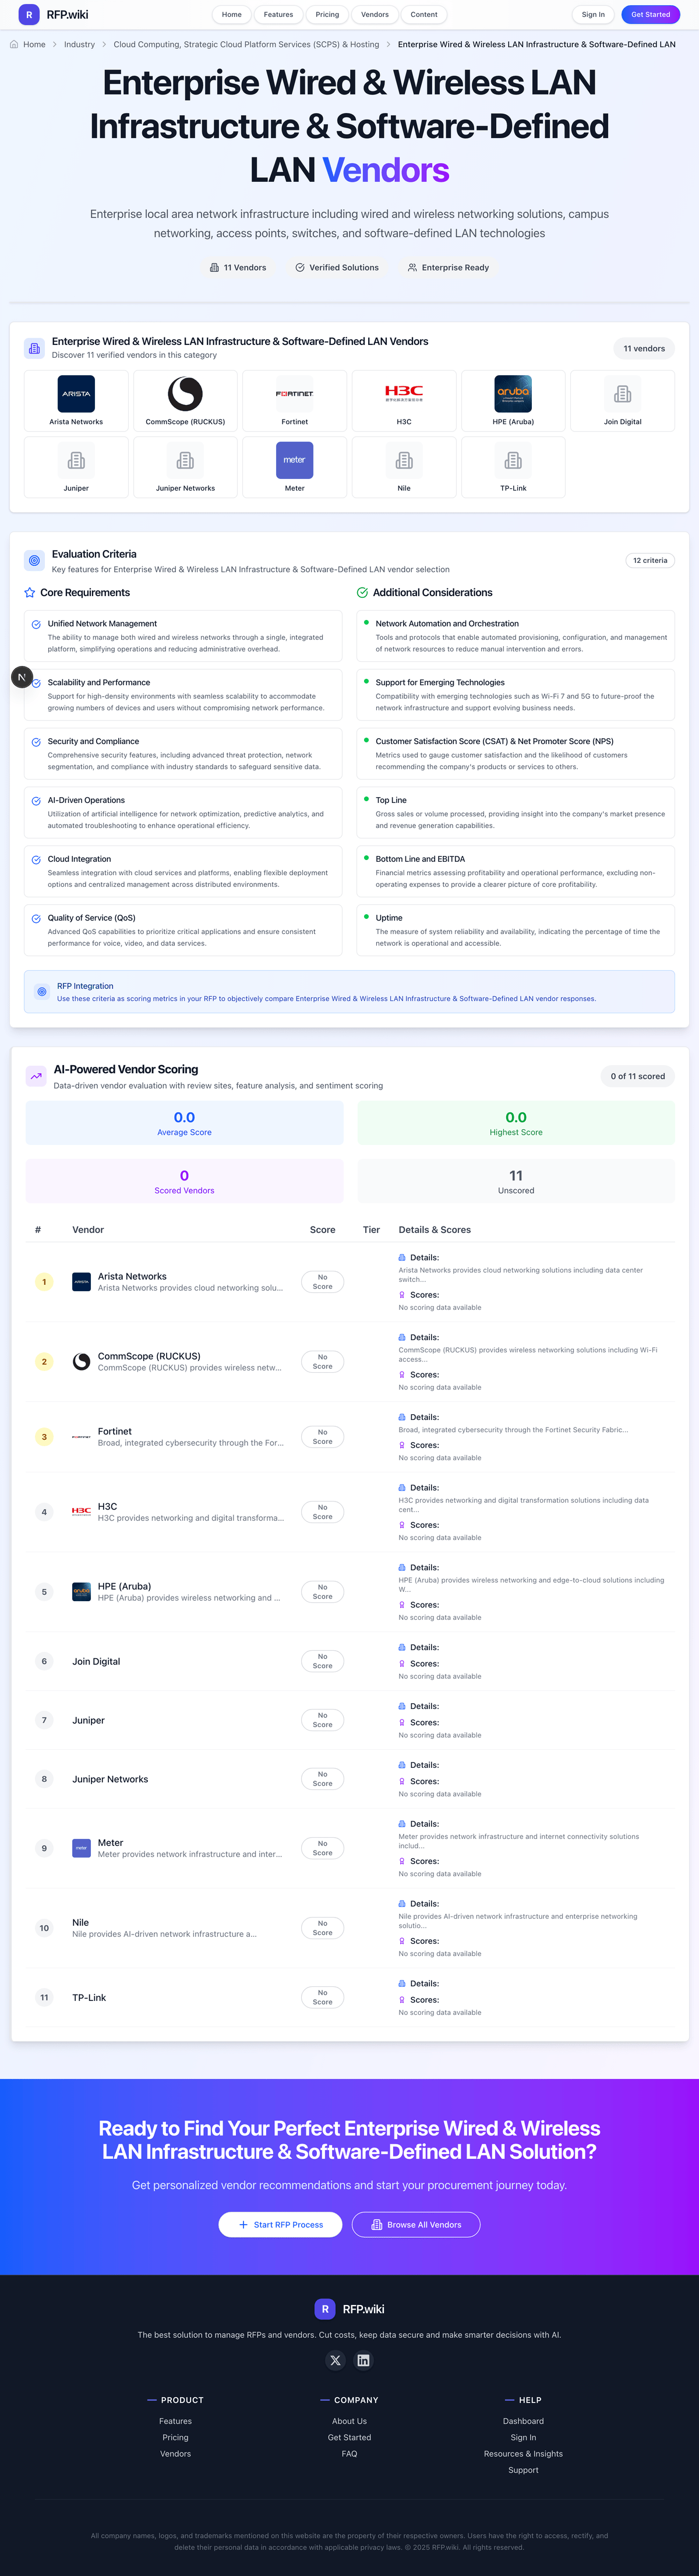Click the Get Started button in header

(650, 15)
